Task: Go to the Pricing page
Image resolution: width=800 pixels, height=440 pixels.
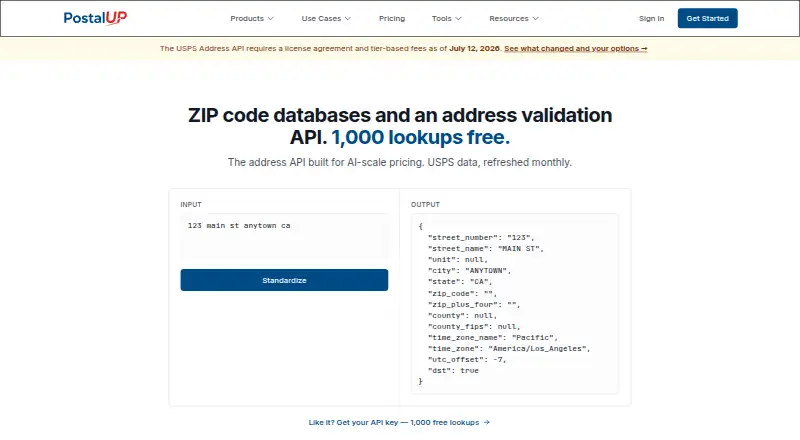Action: pos(392,18)
